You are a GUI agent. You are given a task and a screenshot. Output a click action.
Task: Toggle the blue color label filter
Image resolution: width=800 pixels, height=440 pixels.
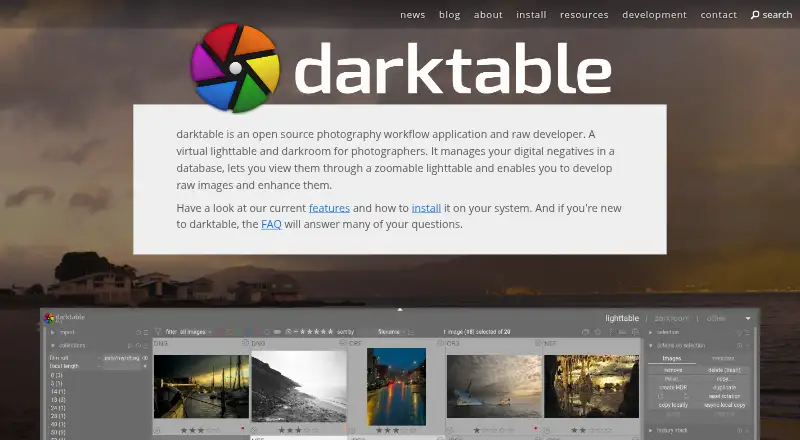pyautogui.click(x=249, y=332)
